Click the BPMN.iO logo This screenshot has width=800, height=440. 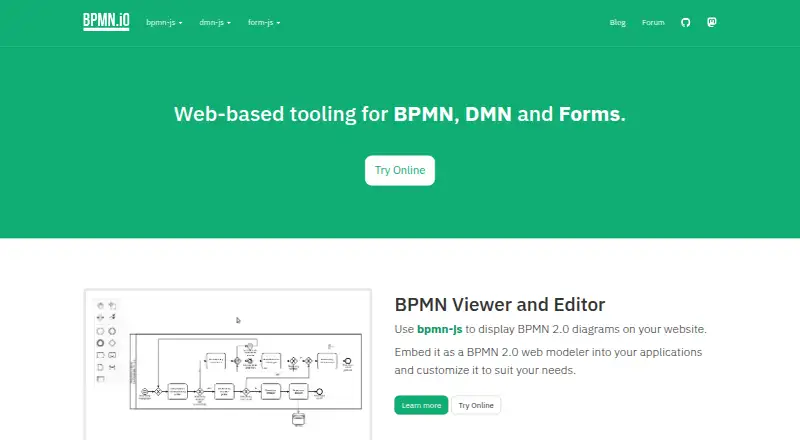click(106, 22)
